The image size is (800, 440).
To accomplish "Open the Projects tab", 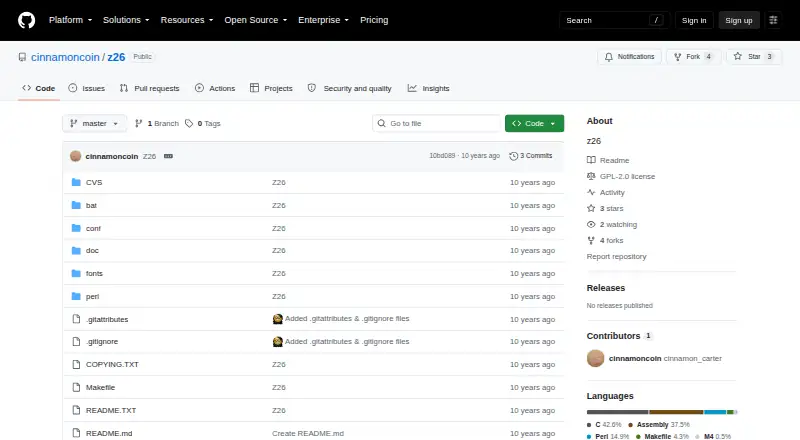I will [271, 88].
